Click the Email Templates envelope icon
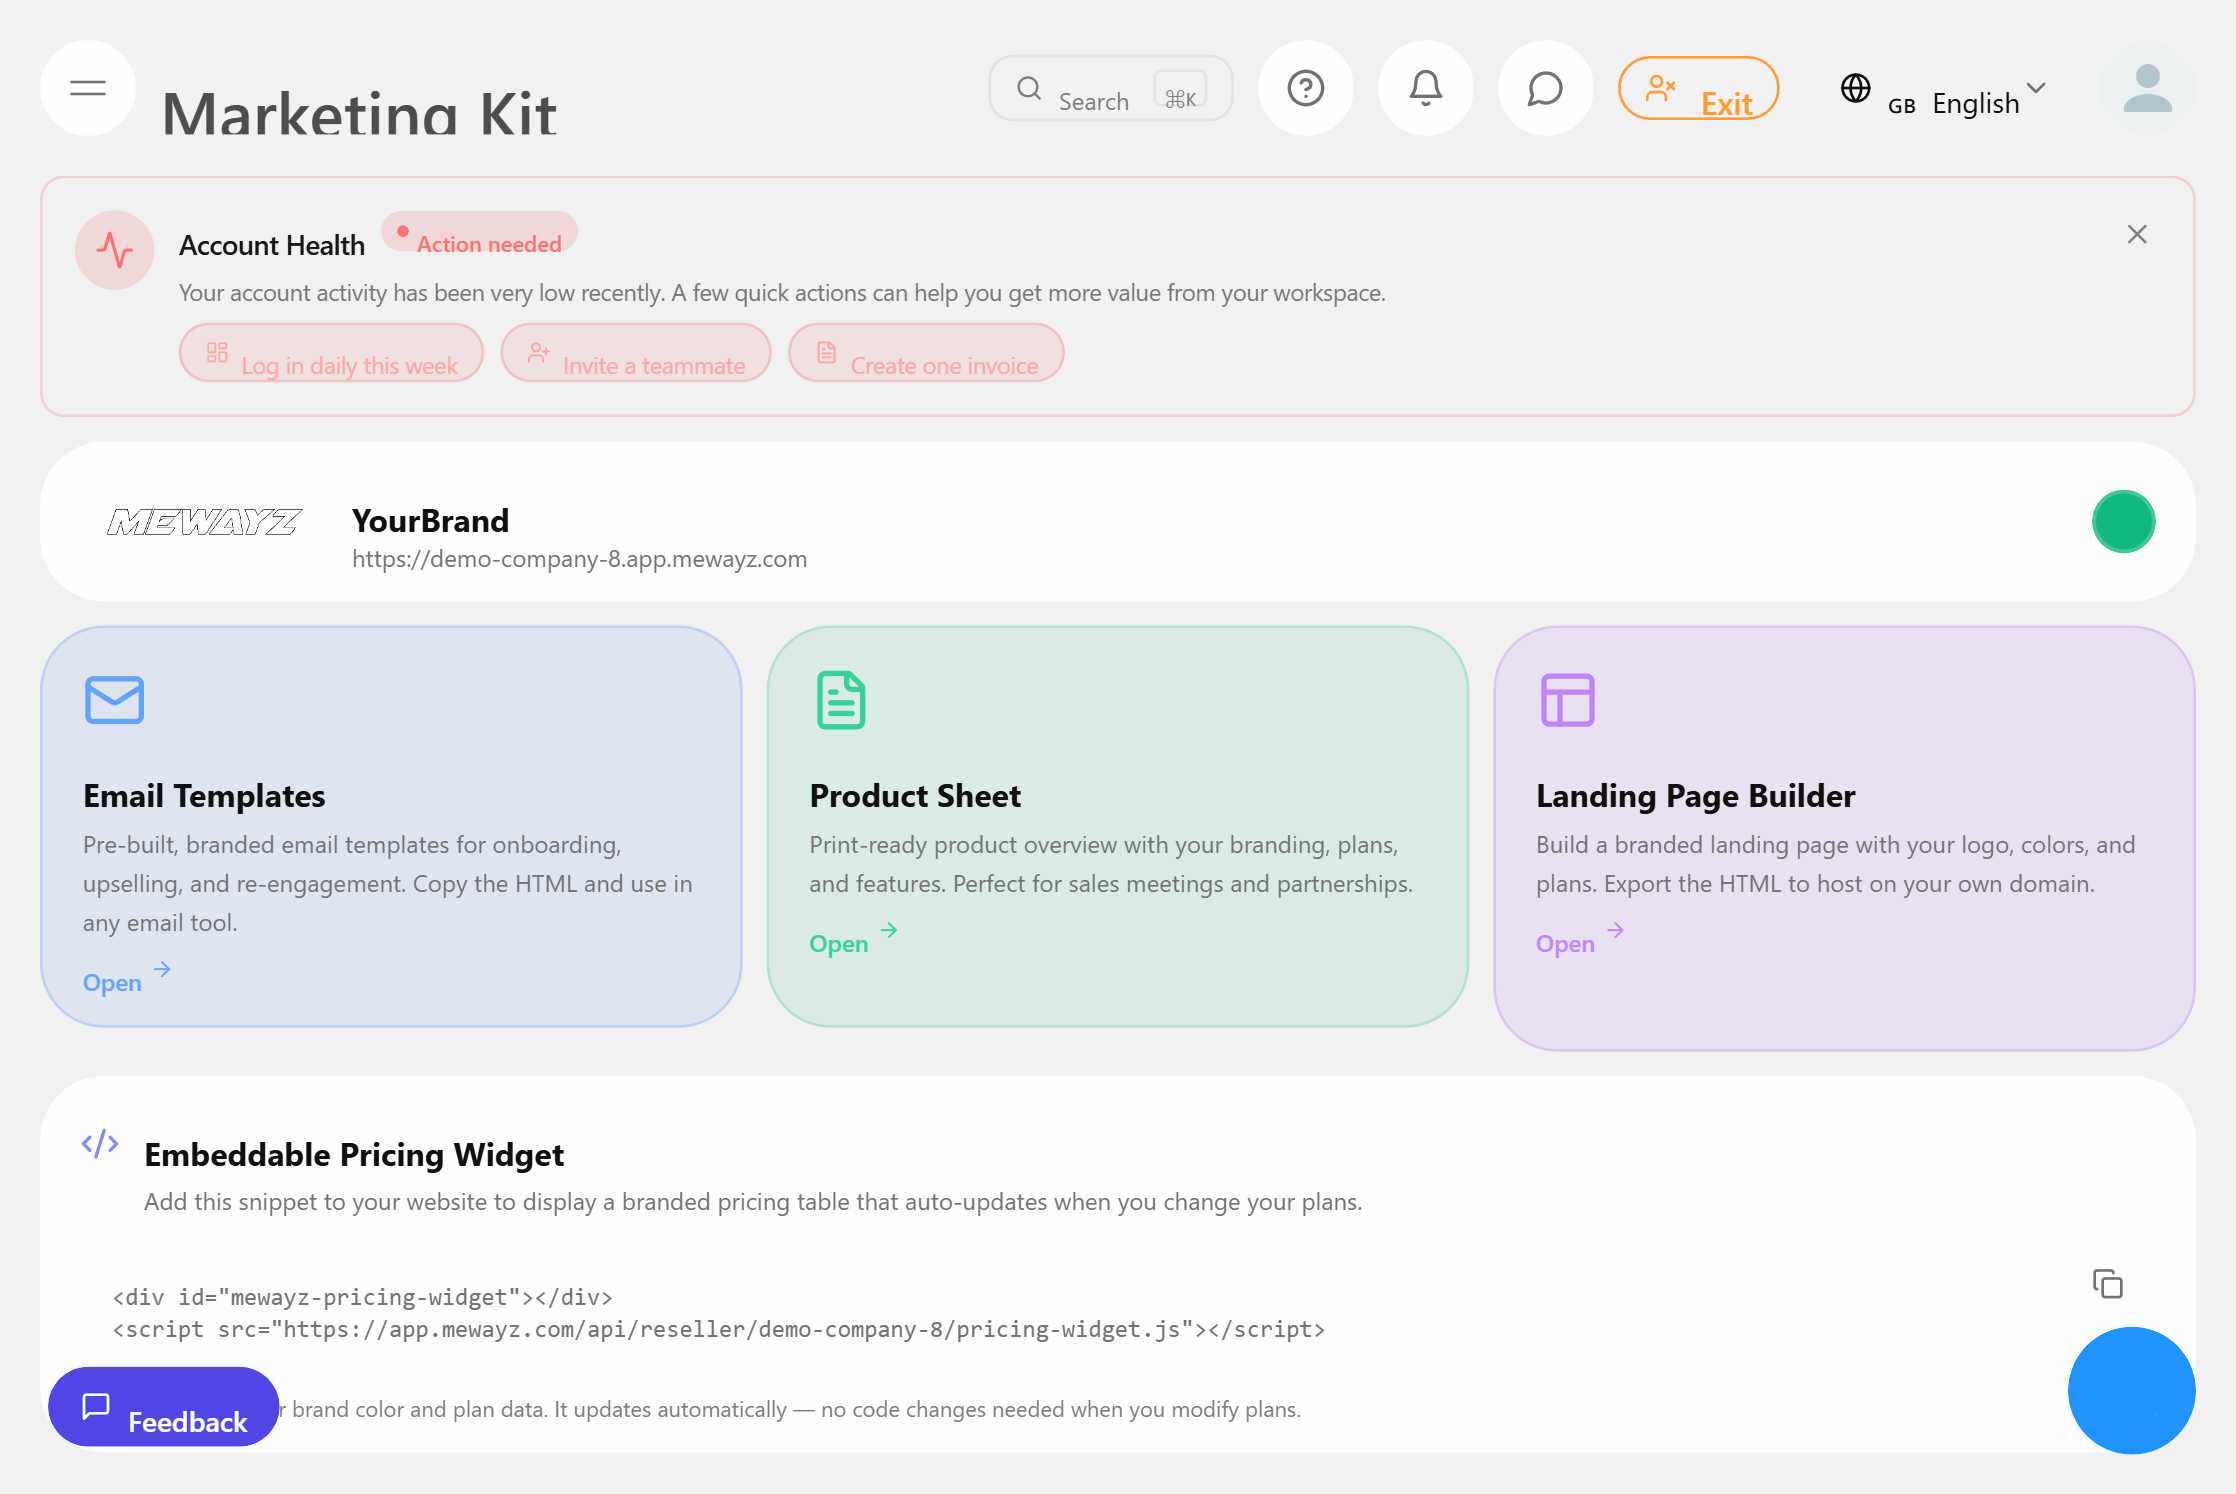The image size is (2236, 1494). coord(114,699)
